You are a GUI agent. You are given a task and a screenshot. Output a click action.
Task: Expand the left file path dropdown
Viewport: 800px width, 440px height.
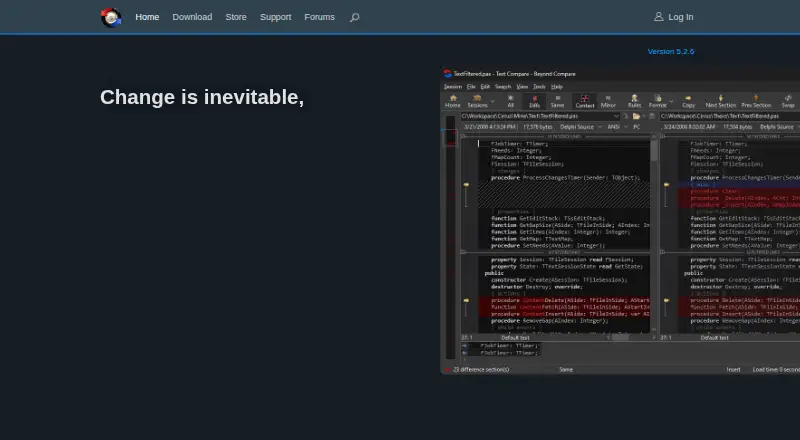coord(616,116)
